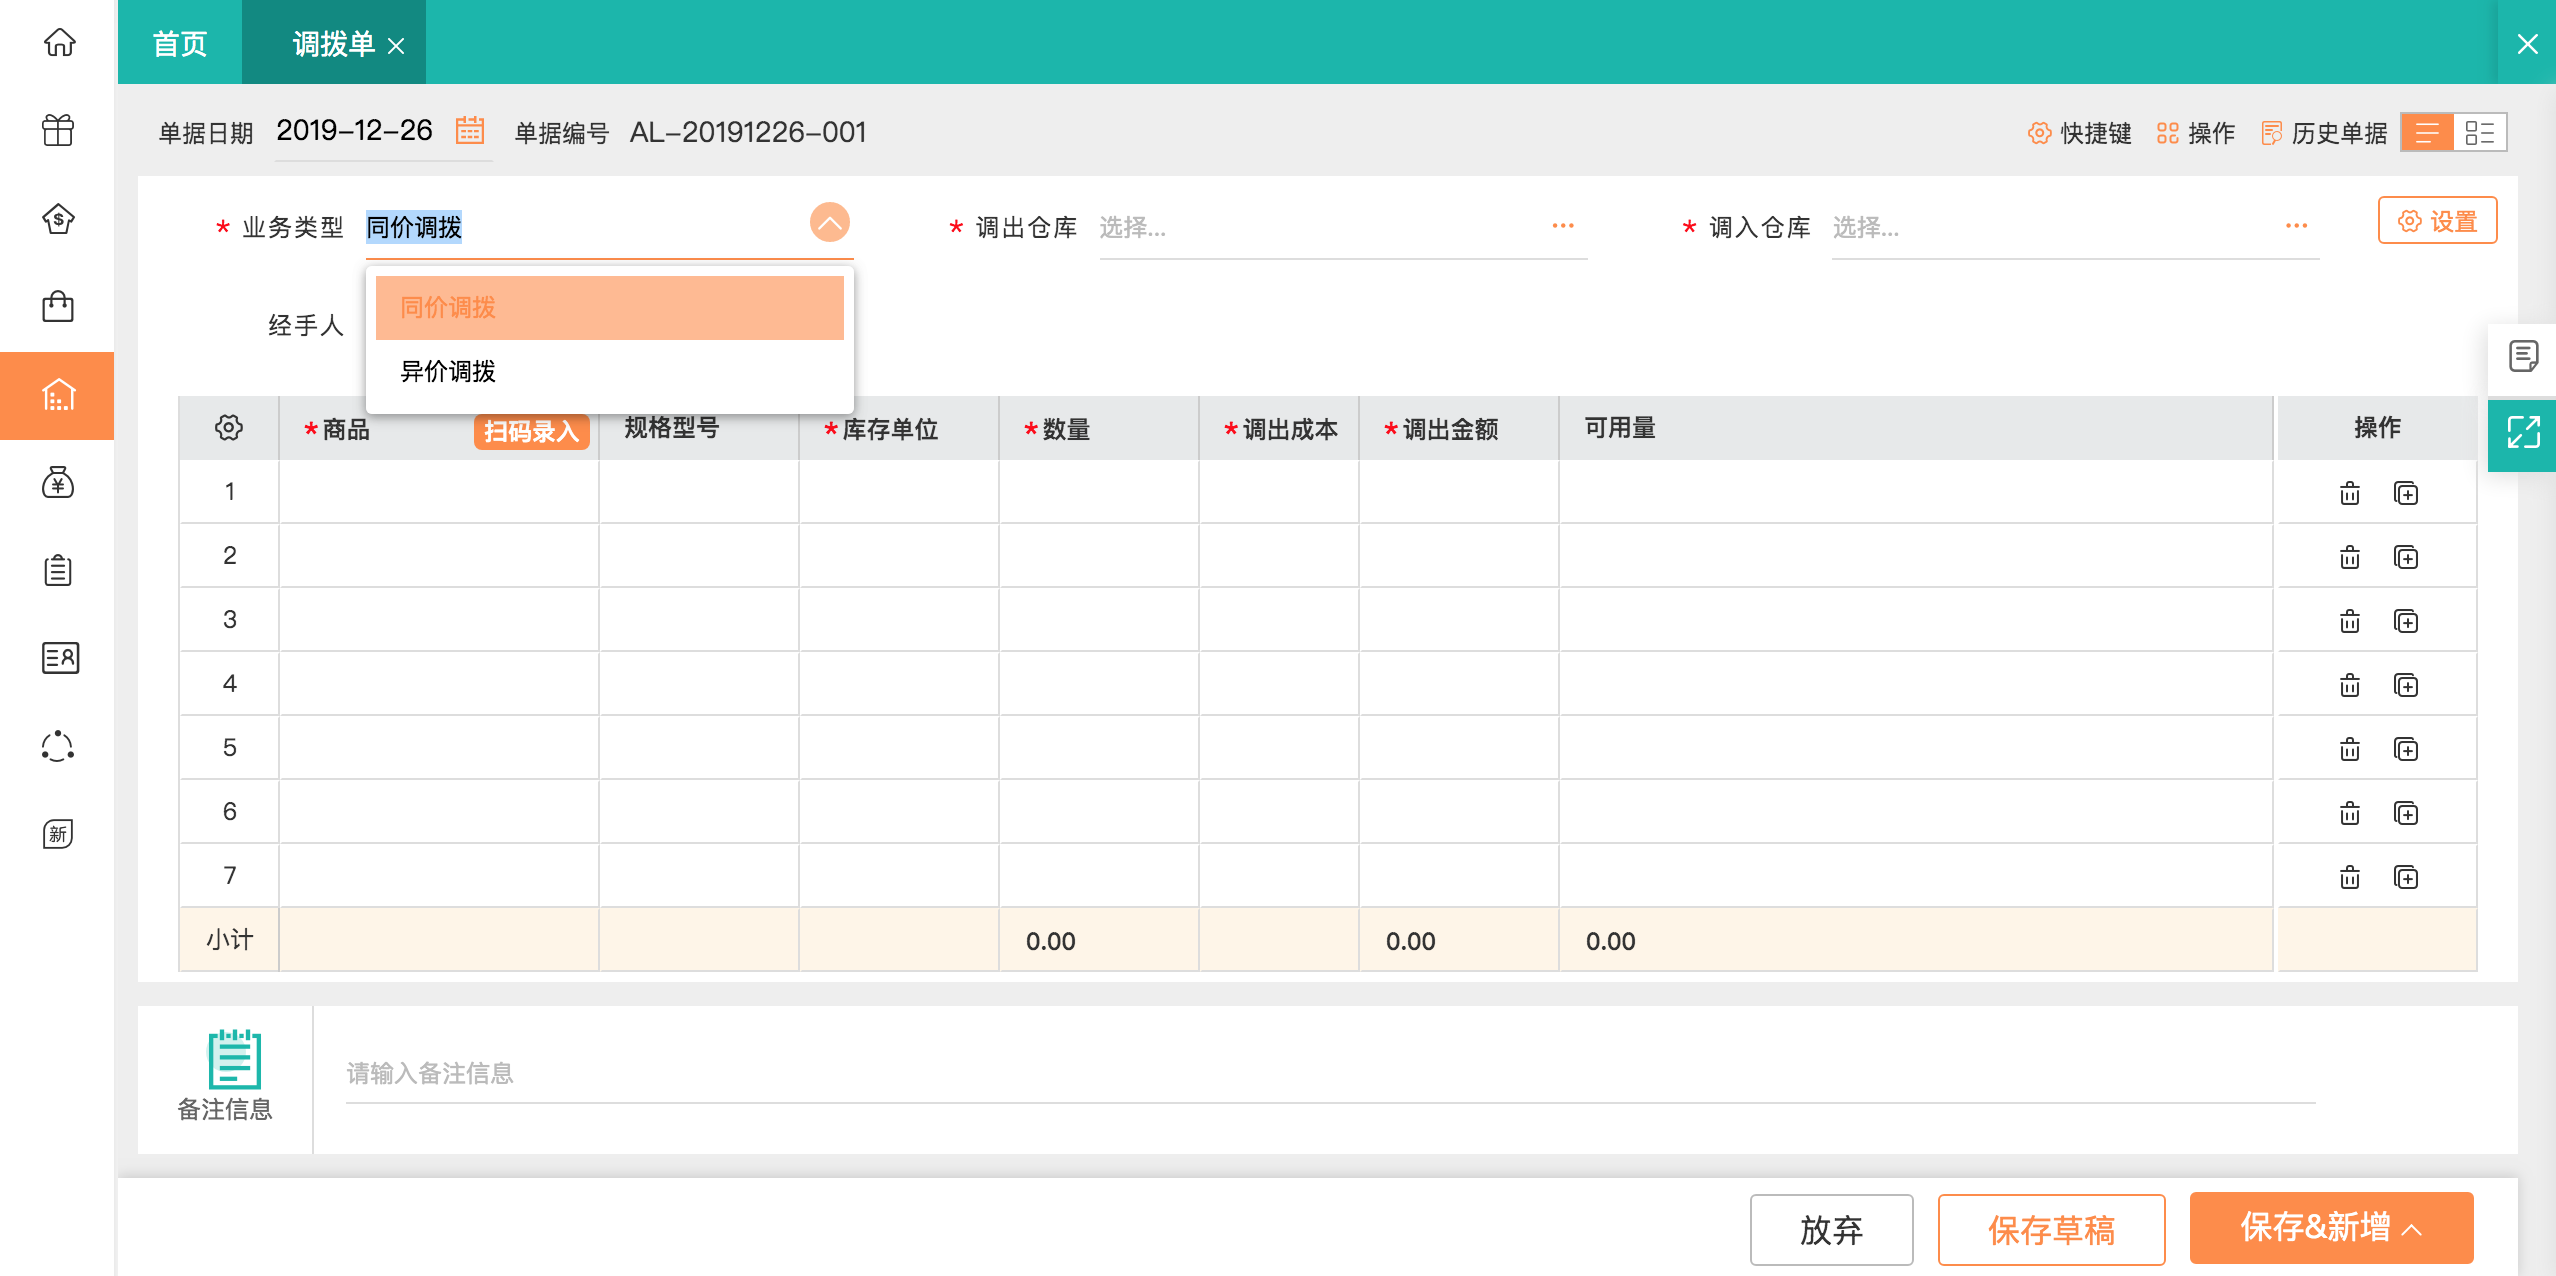Viewport: 2556px width, 1276px height.
Task: Select 异价调拨 from business type dropdown
Action: coord(447,370)
